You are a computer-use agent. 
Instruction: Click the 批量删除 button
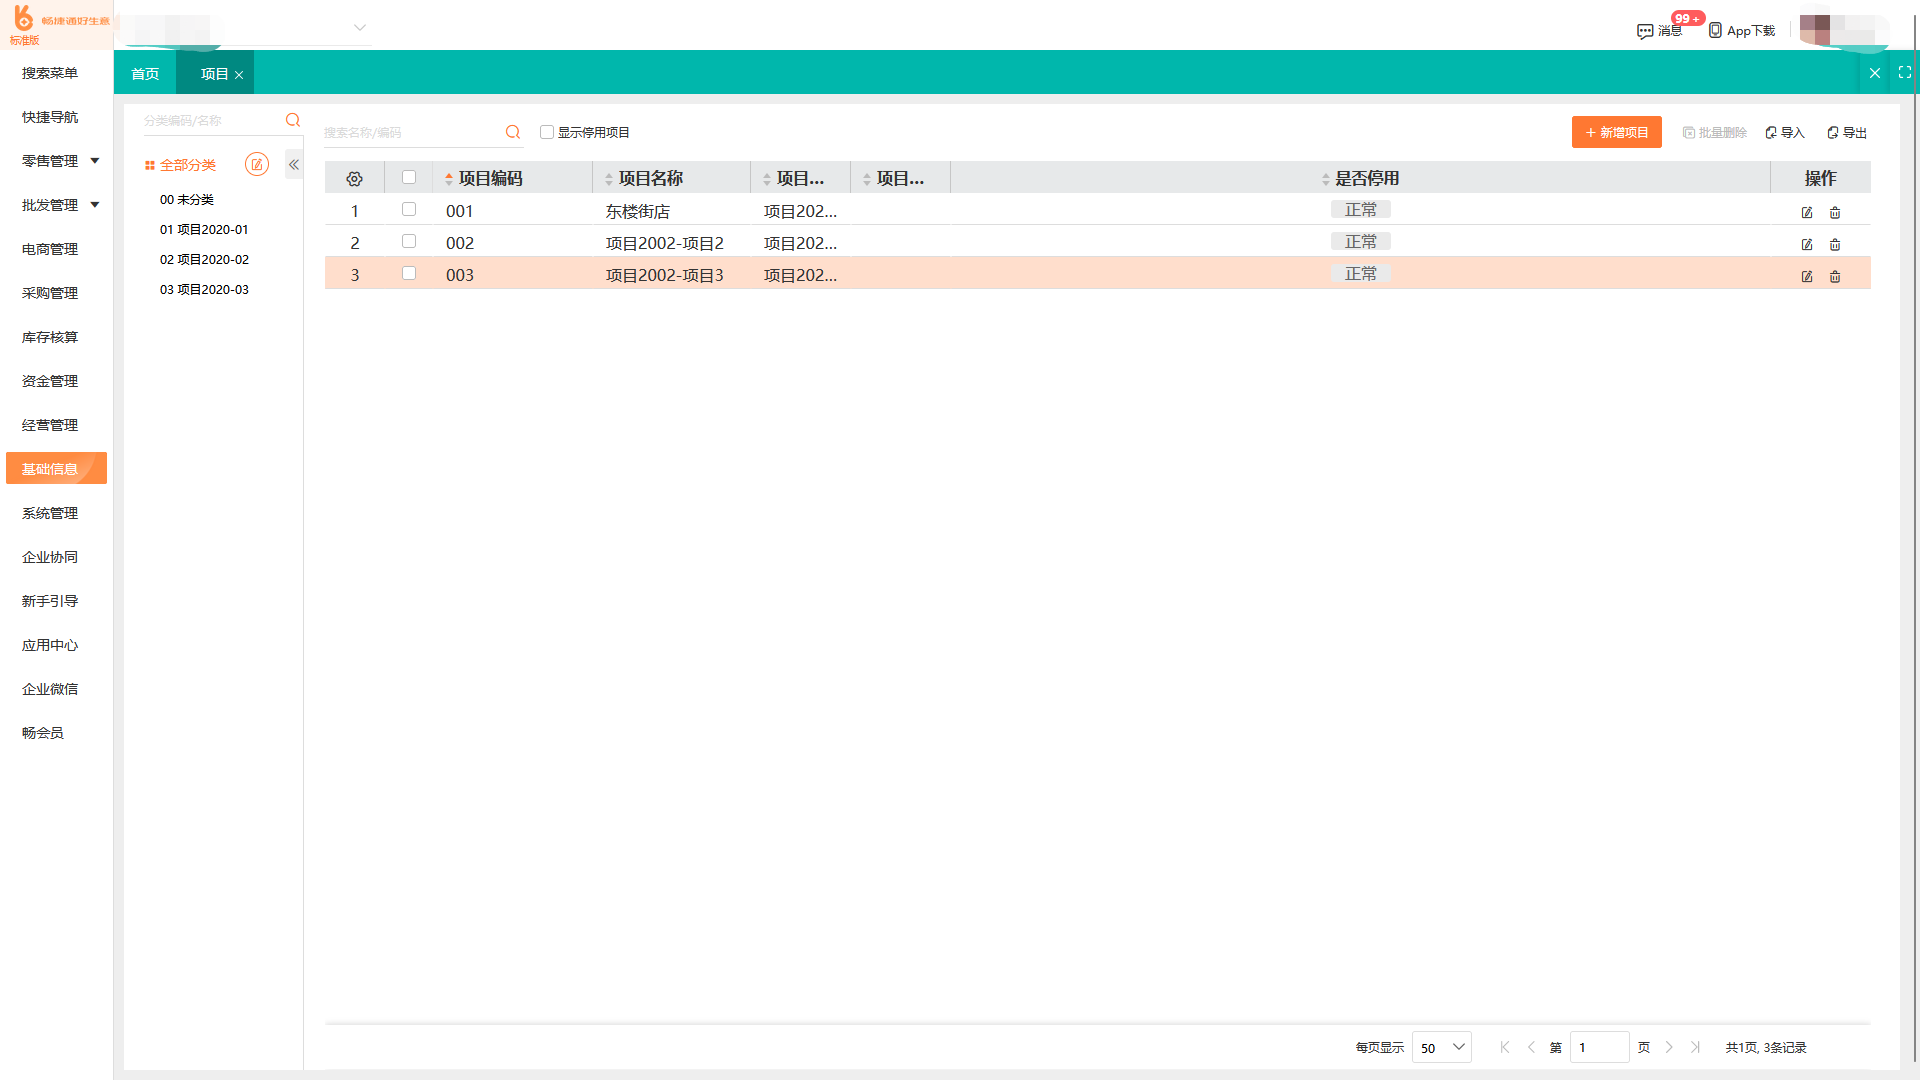[1713, 132]
